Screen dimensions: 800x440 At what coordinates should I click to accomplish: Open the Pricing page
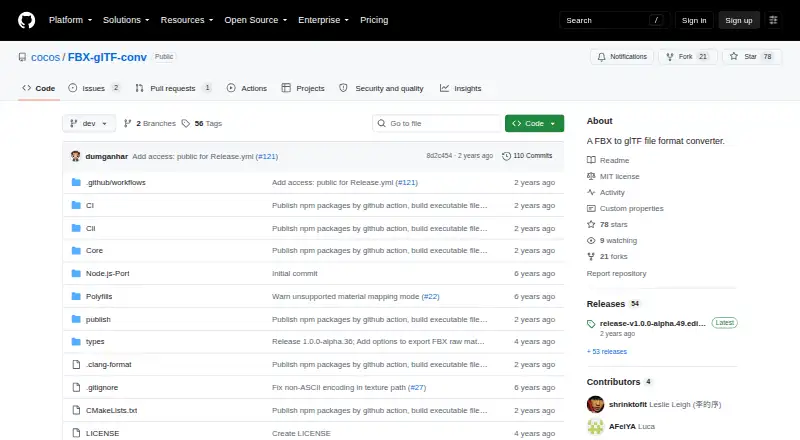pyautogui.click(x=374, y=20)
